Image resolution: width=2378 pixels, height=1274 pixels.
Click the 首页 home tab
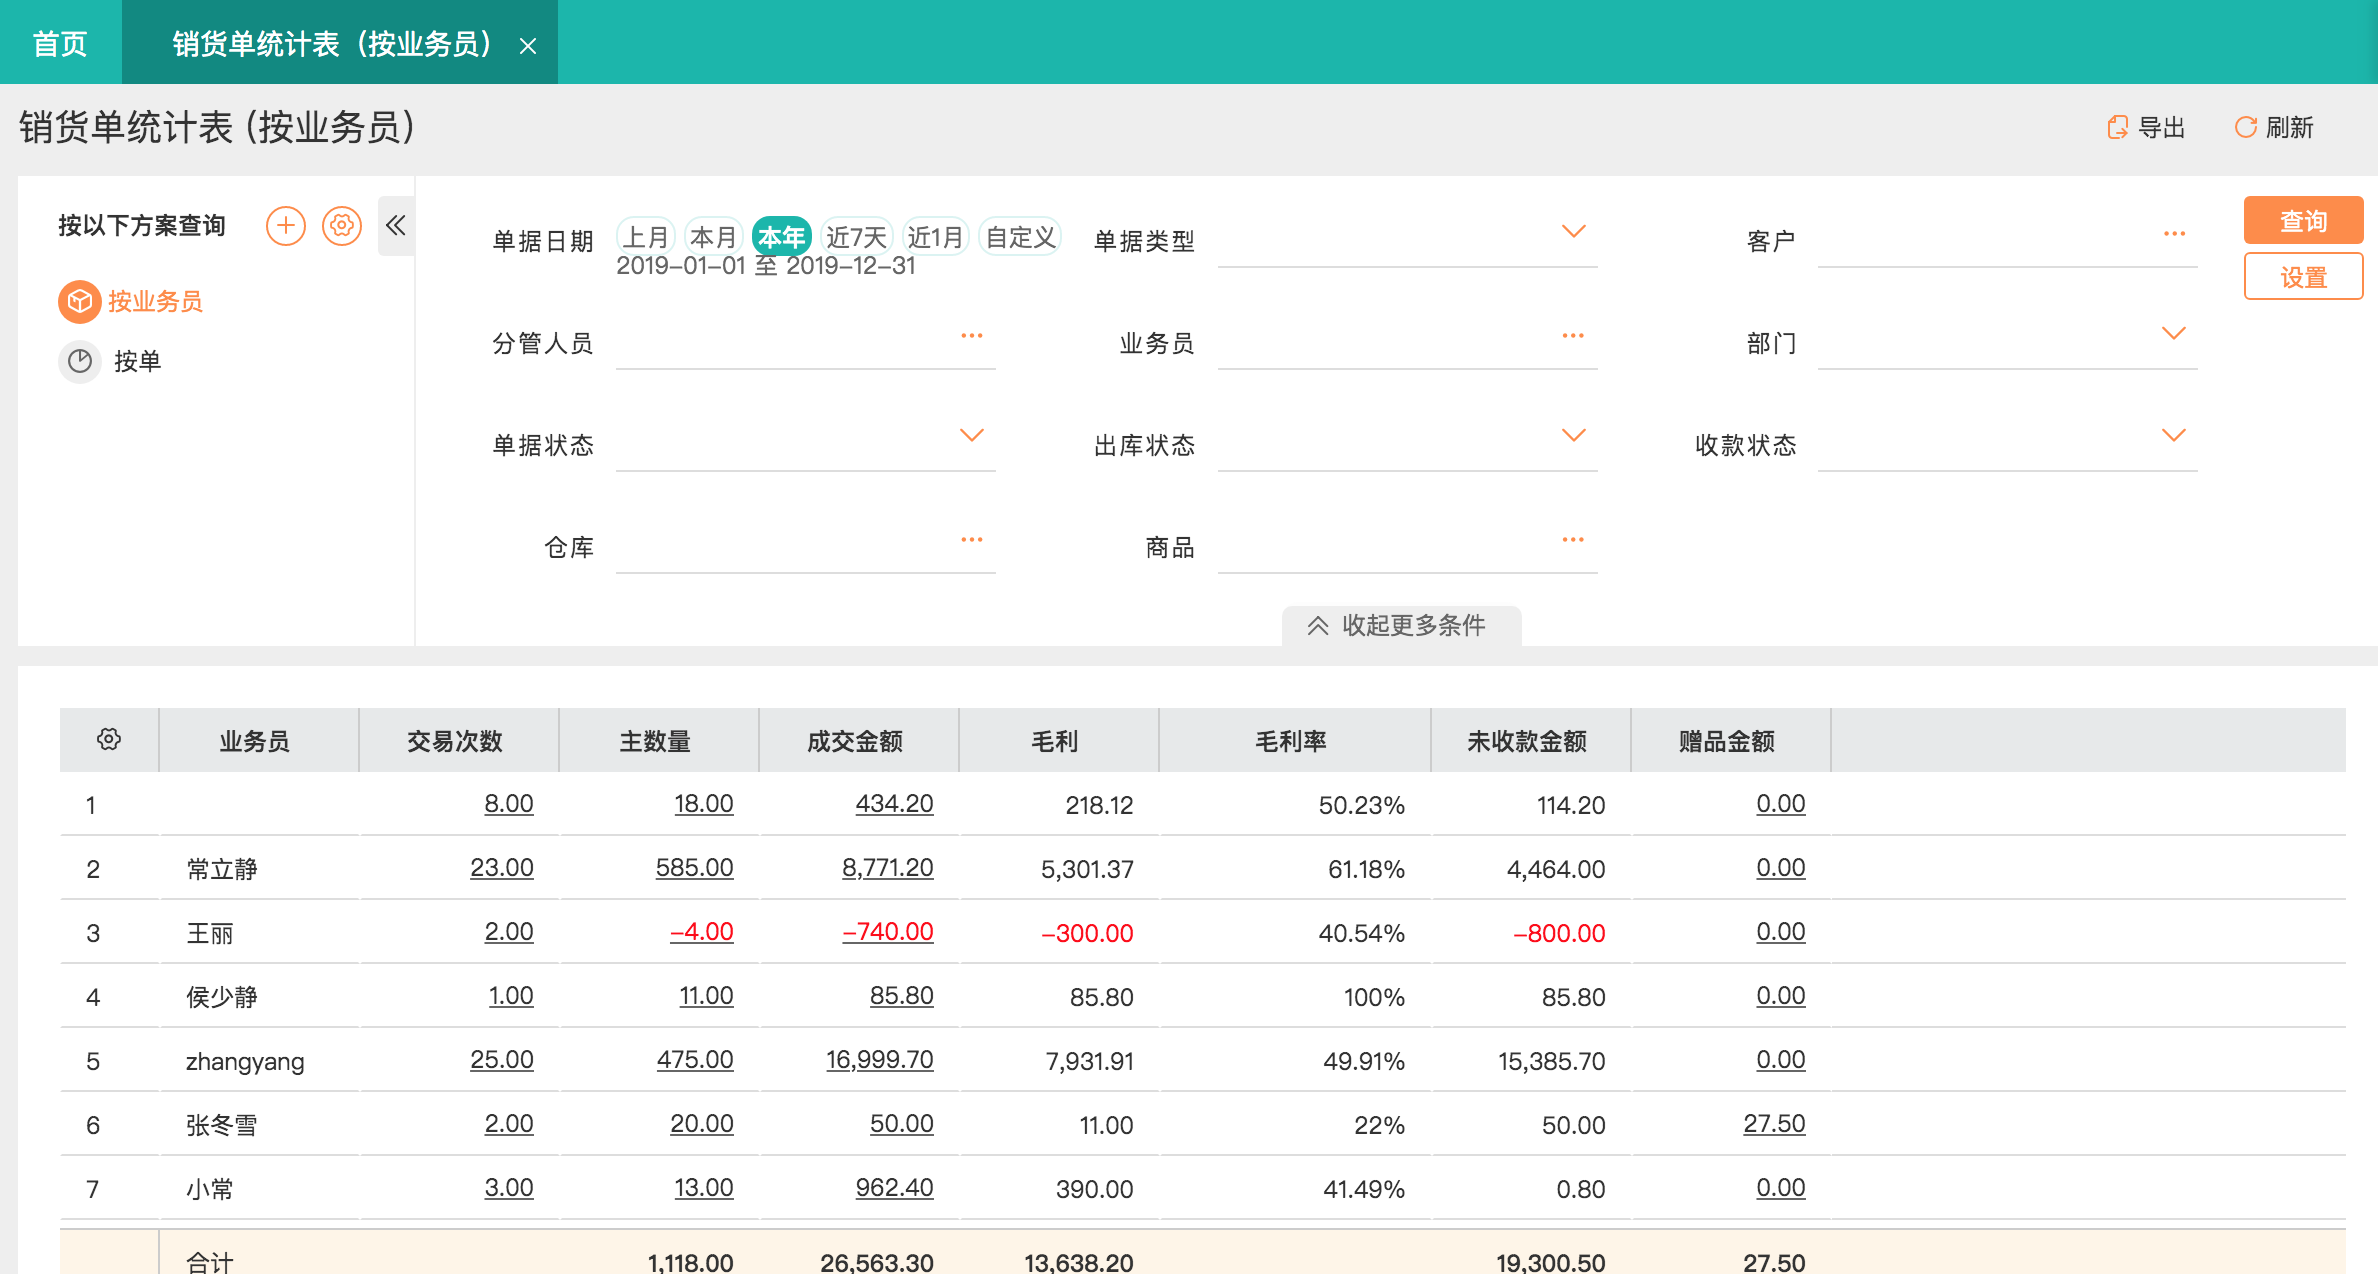58,42
